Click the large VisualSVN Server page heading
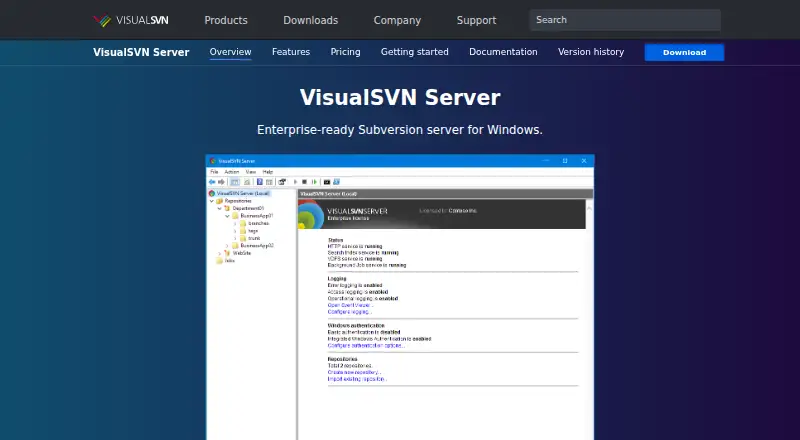The height and width of the screenshot is (440, 800). (x=400, y=97)
